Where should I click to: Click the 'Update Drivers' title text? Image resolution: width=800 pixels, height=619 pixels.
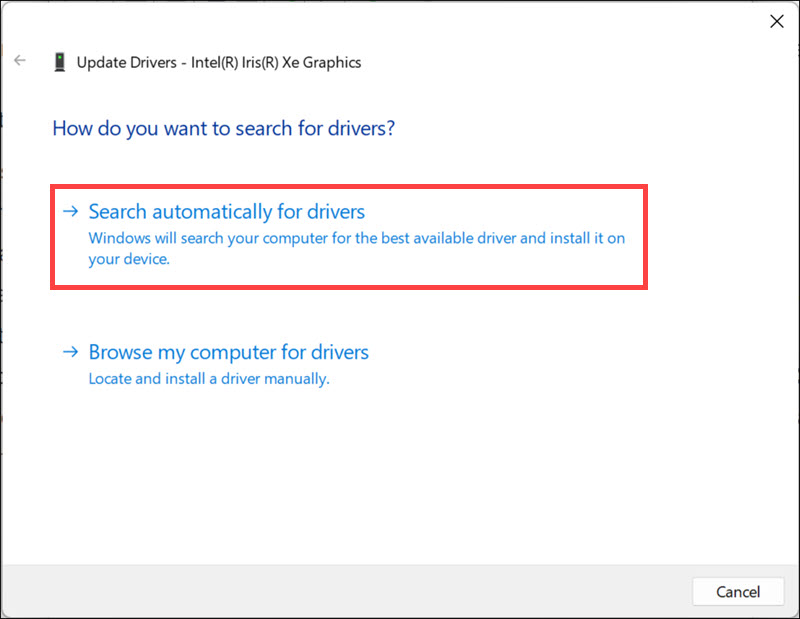click(127, 62)
